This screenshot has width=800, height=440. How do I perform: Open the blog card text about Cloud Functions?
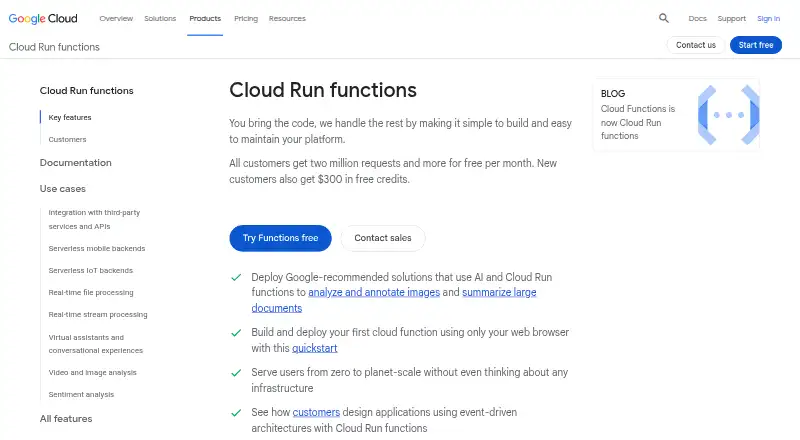click(638, 122)
